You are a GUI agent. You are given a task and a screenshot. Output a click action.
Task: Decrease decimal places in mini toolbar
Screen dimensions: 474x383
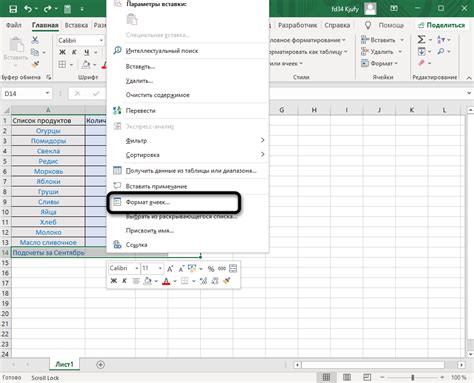point(215,281)
